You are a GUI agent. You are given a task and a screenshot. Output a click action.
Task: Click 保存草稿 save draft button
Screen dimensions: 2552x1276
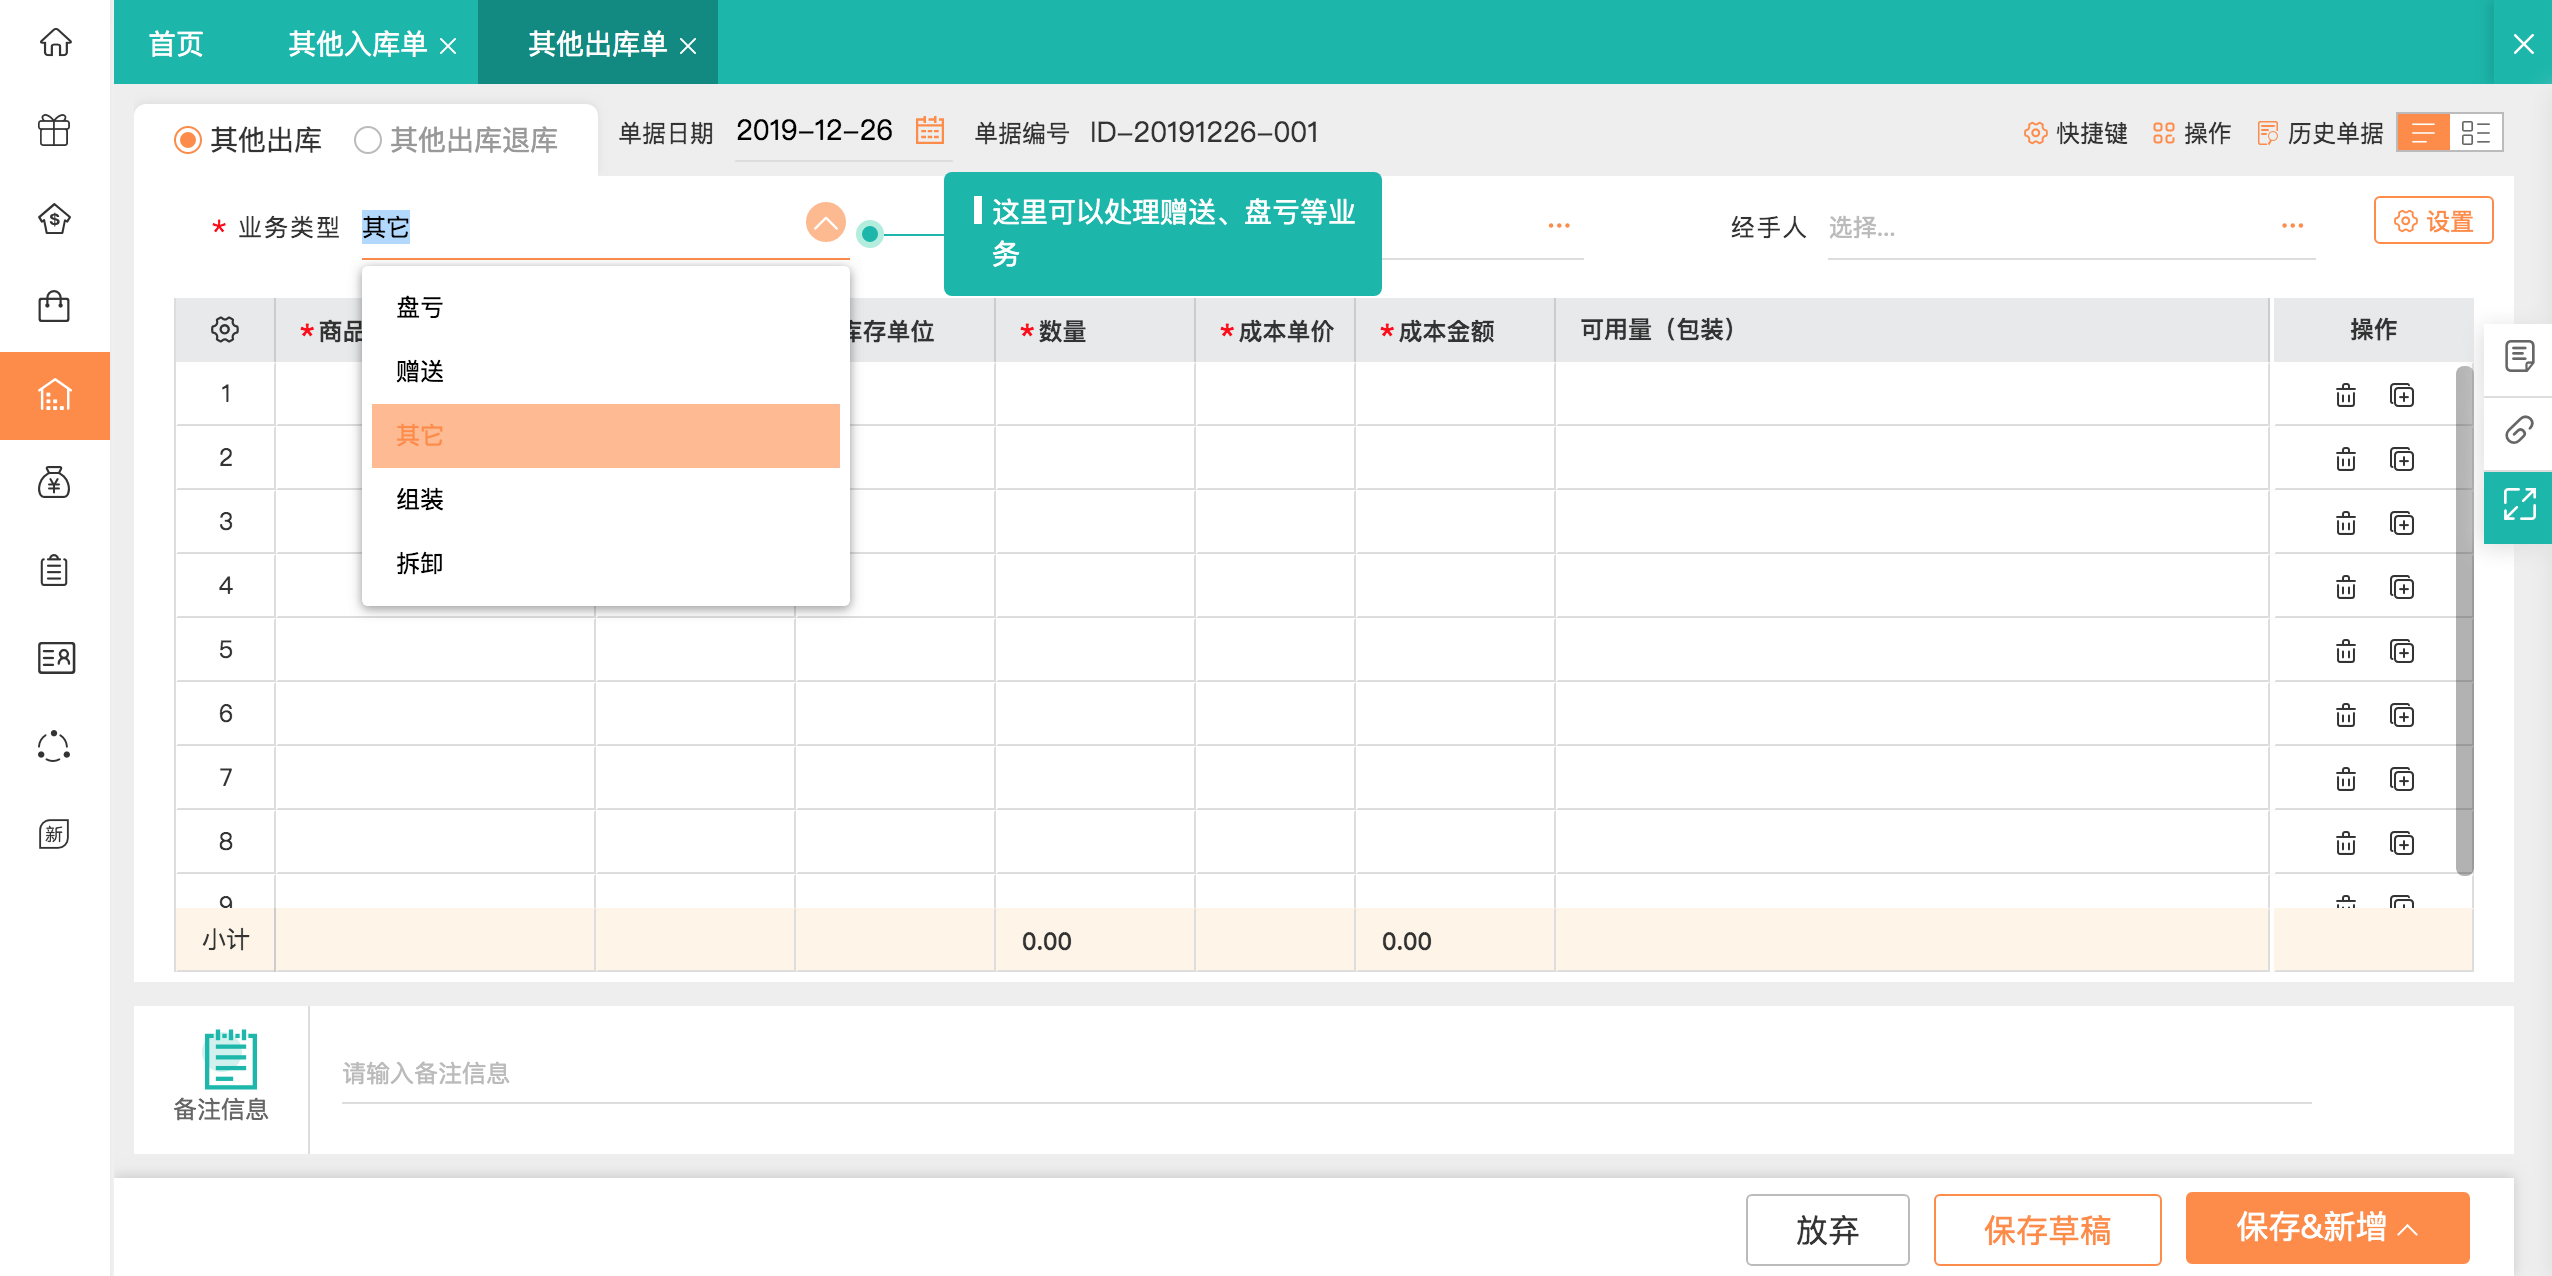(x=2047, y=1226)
